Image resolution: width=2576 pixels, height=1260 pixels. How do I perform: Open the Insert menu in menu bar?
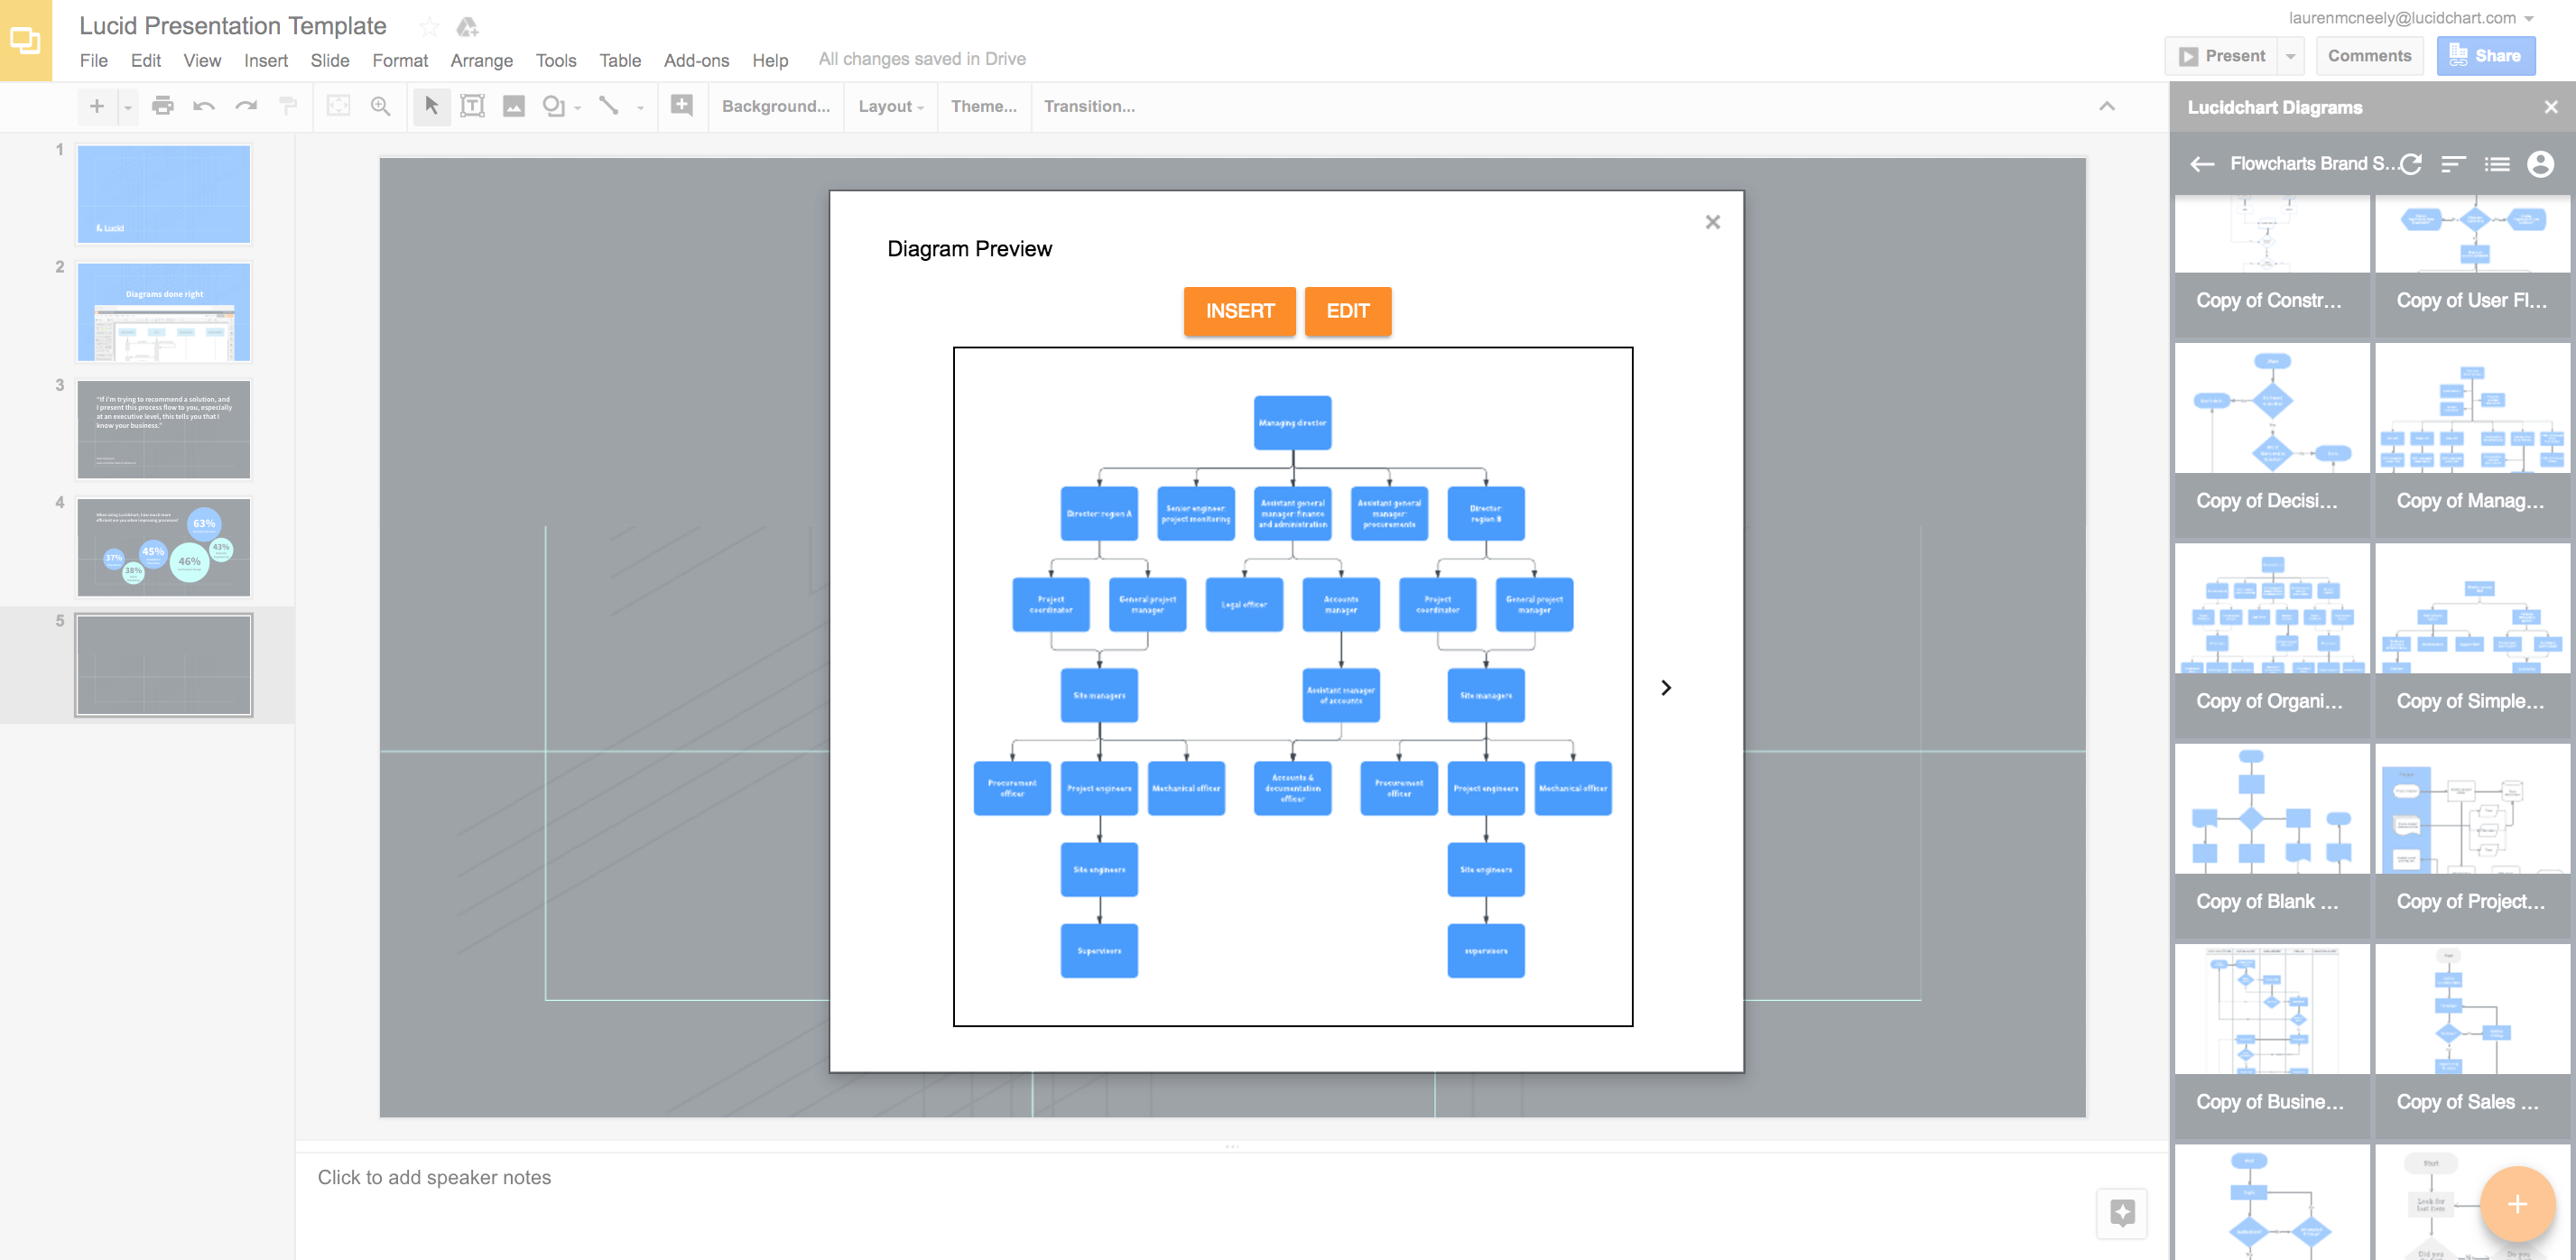[264, 60]
